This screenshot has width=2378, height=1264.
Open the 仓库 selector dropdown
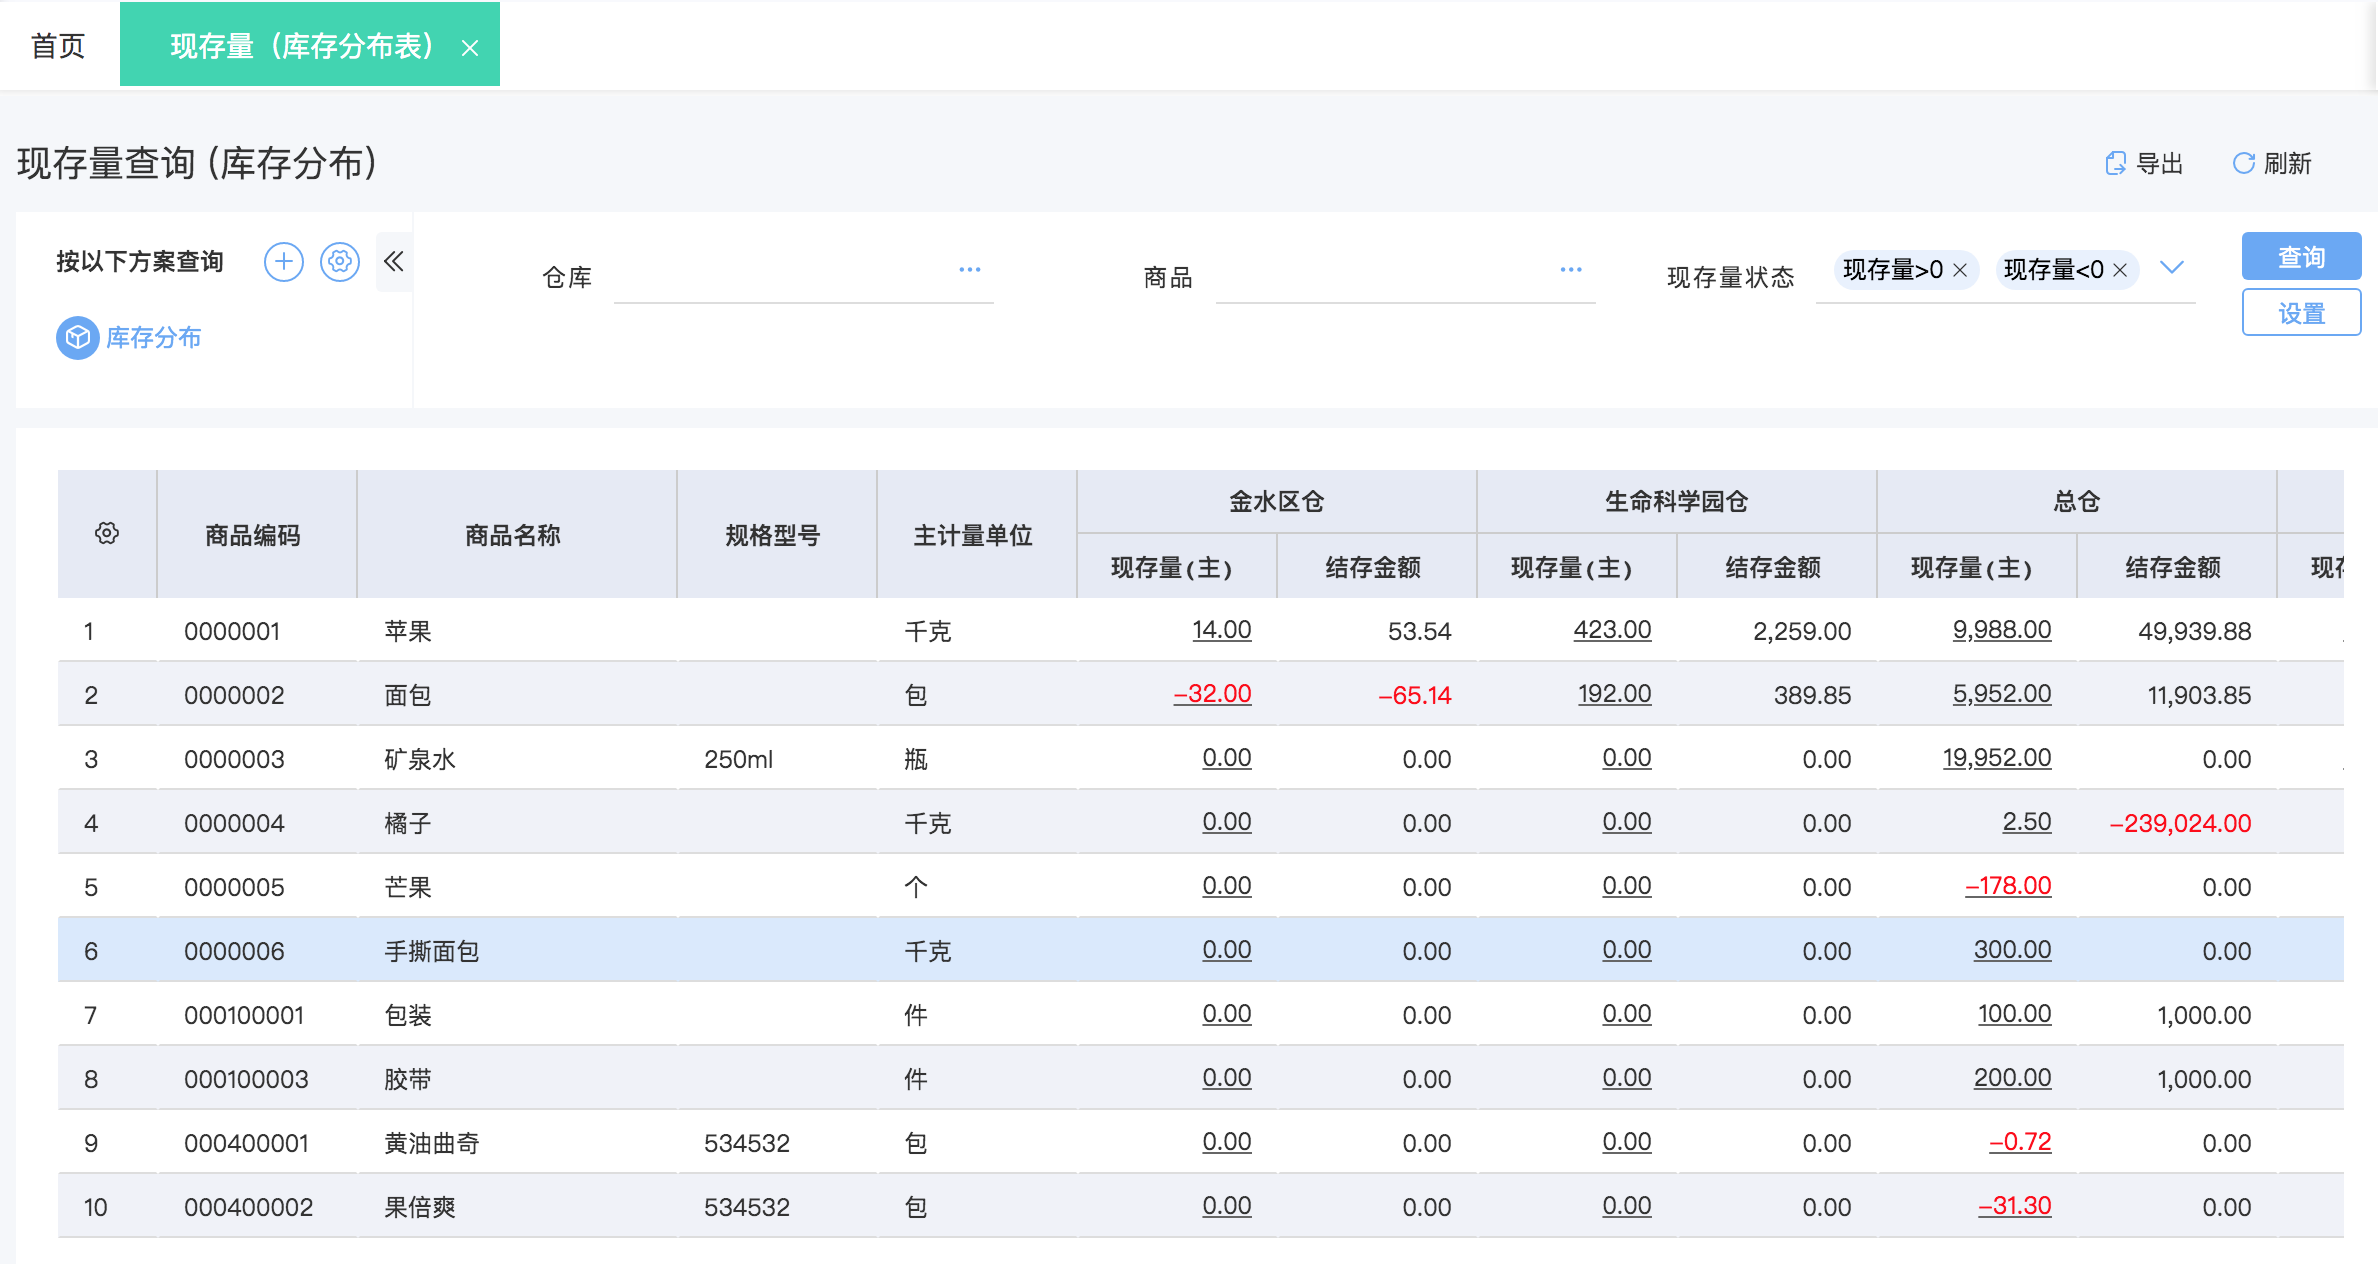pyautogui.click(x=972, y=269)
